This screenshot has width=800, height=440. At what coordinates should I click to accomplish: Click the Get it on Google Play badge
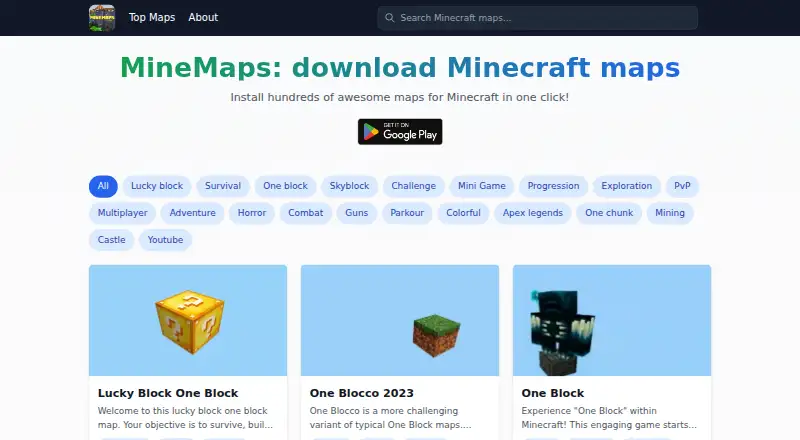click(400, 132)
